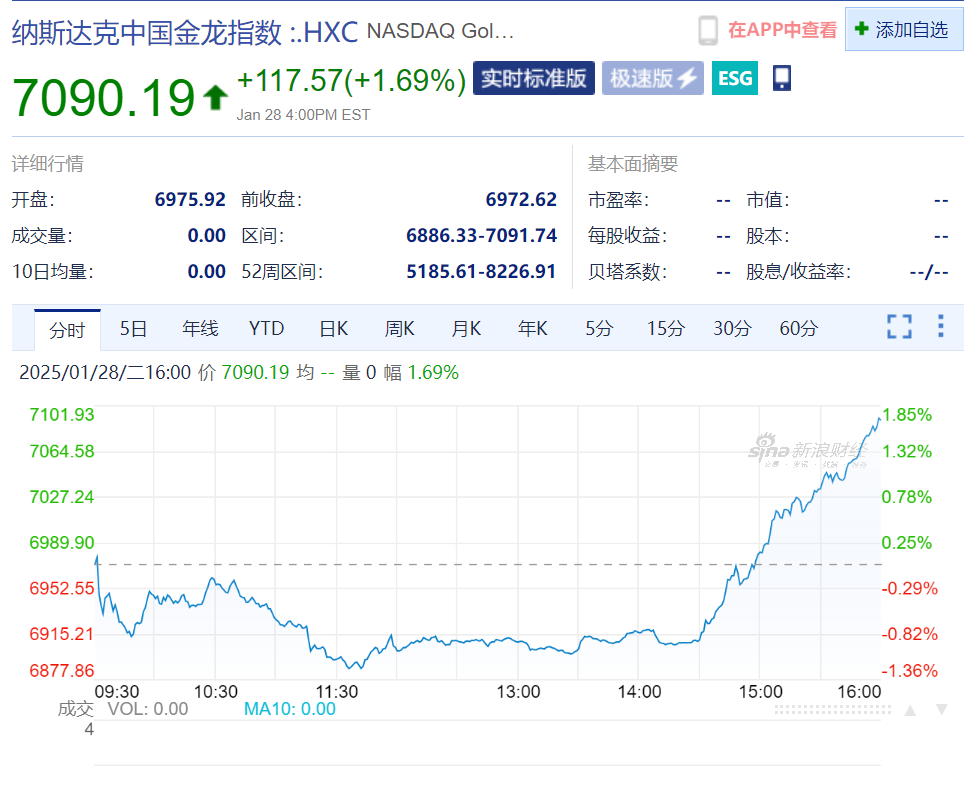977x794 pixels.
Task: Click the green plus icon in 添加自选
Action: [861, 30]
